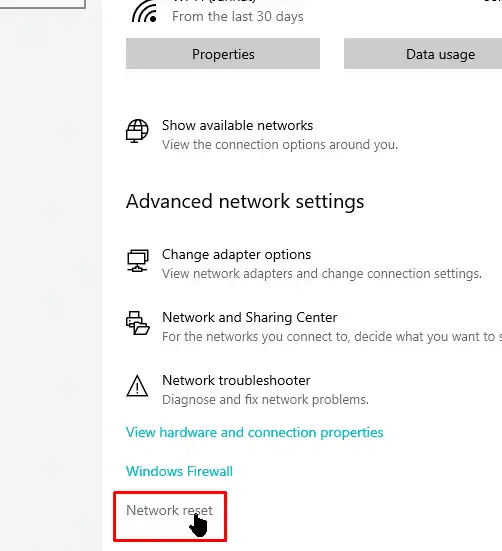Image resolution: width=502 pixels, height=551 pixels.
Task: Click the warning triangle troubleshooter icon
Action: point(137,386)
